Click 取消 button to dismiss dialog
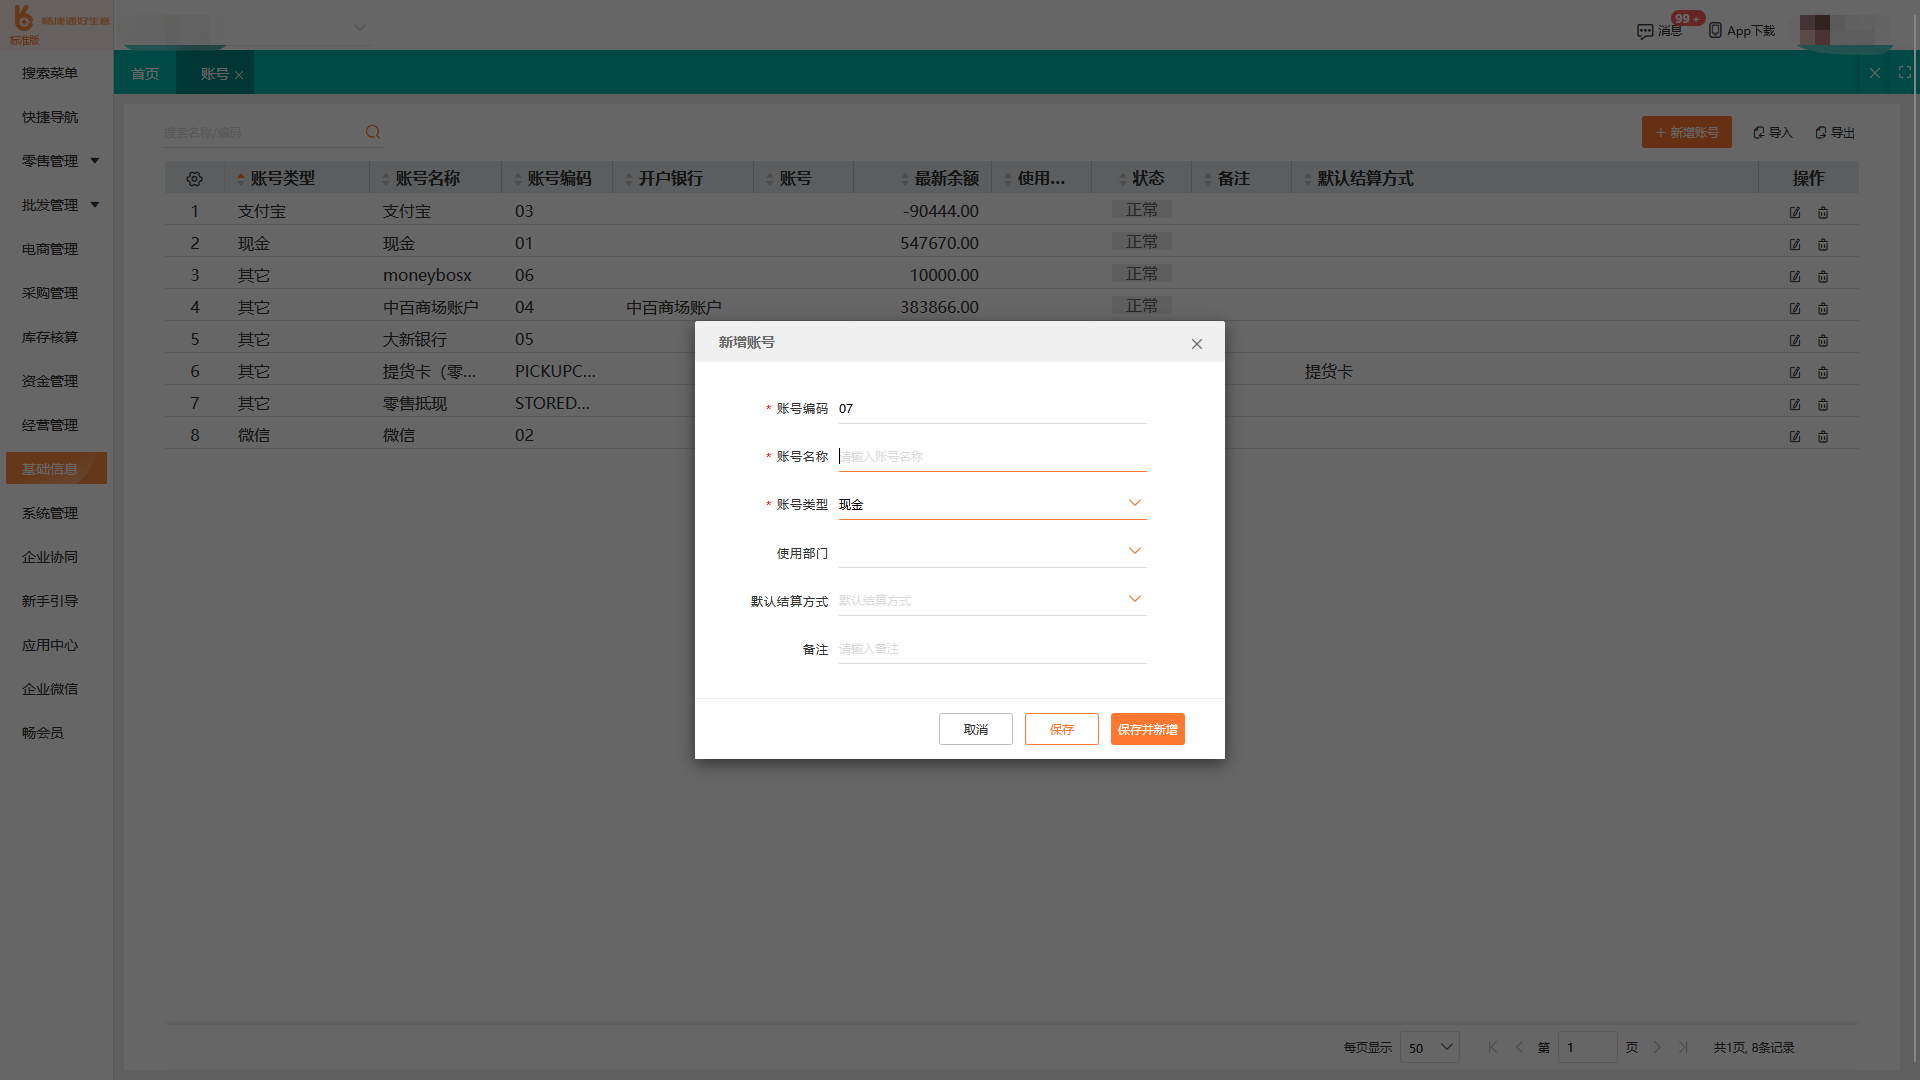1920x1080 pixels. (x=976, y=729)
